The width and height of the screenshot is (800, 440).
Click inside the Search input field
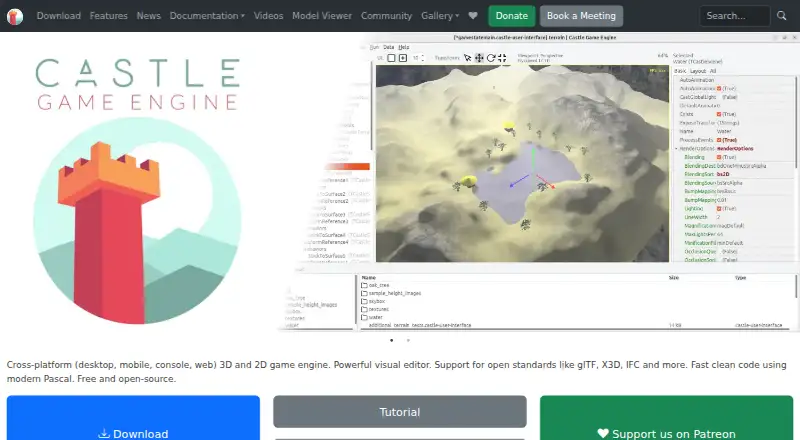click(x=735, y=16)
